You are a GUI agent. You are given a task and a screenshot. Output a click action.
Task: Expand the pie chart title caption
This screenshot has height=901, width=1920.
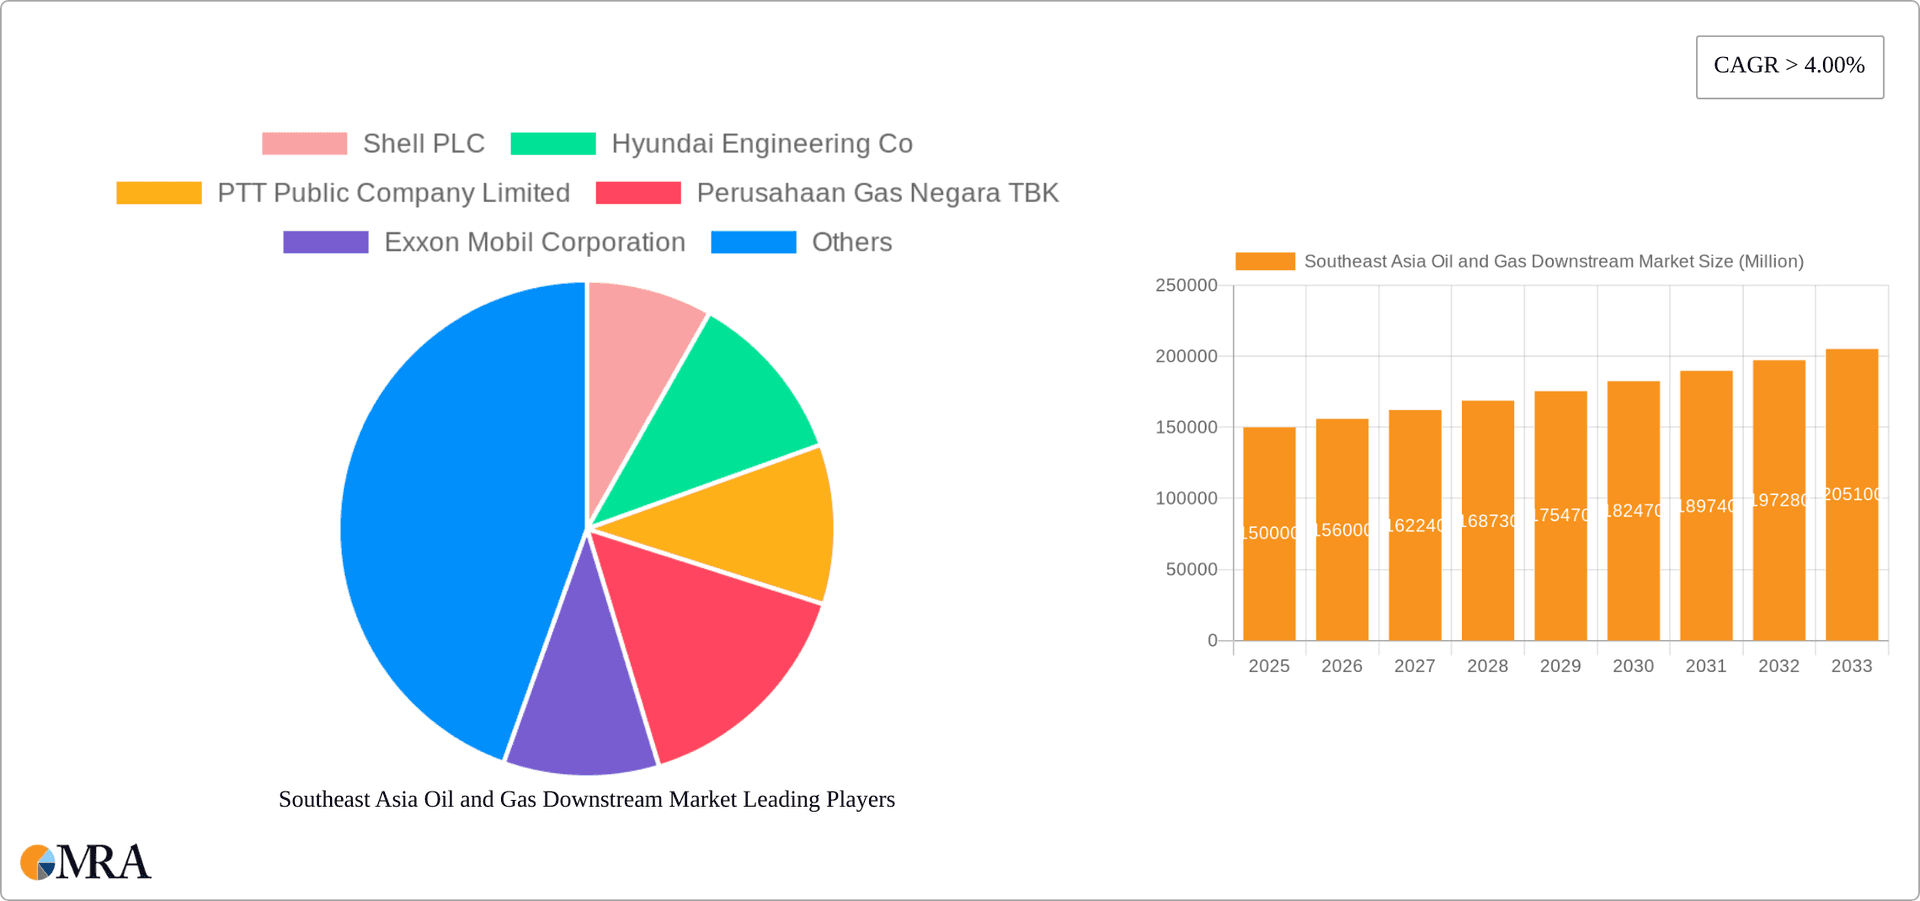pyautogui.click(x=586, y=799)
